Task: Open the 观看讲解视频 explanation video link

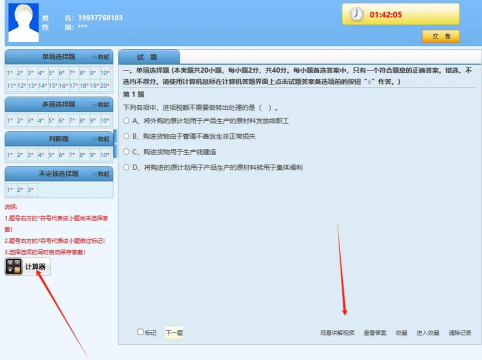Action: tap(337, 333)
